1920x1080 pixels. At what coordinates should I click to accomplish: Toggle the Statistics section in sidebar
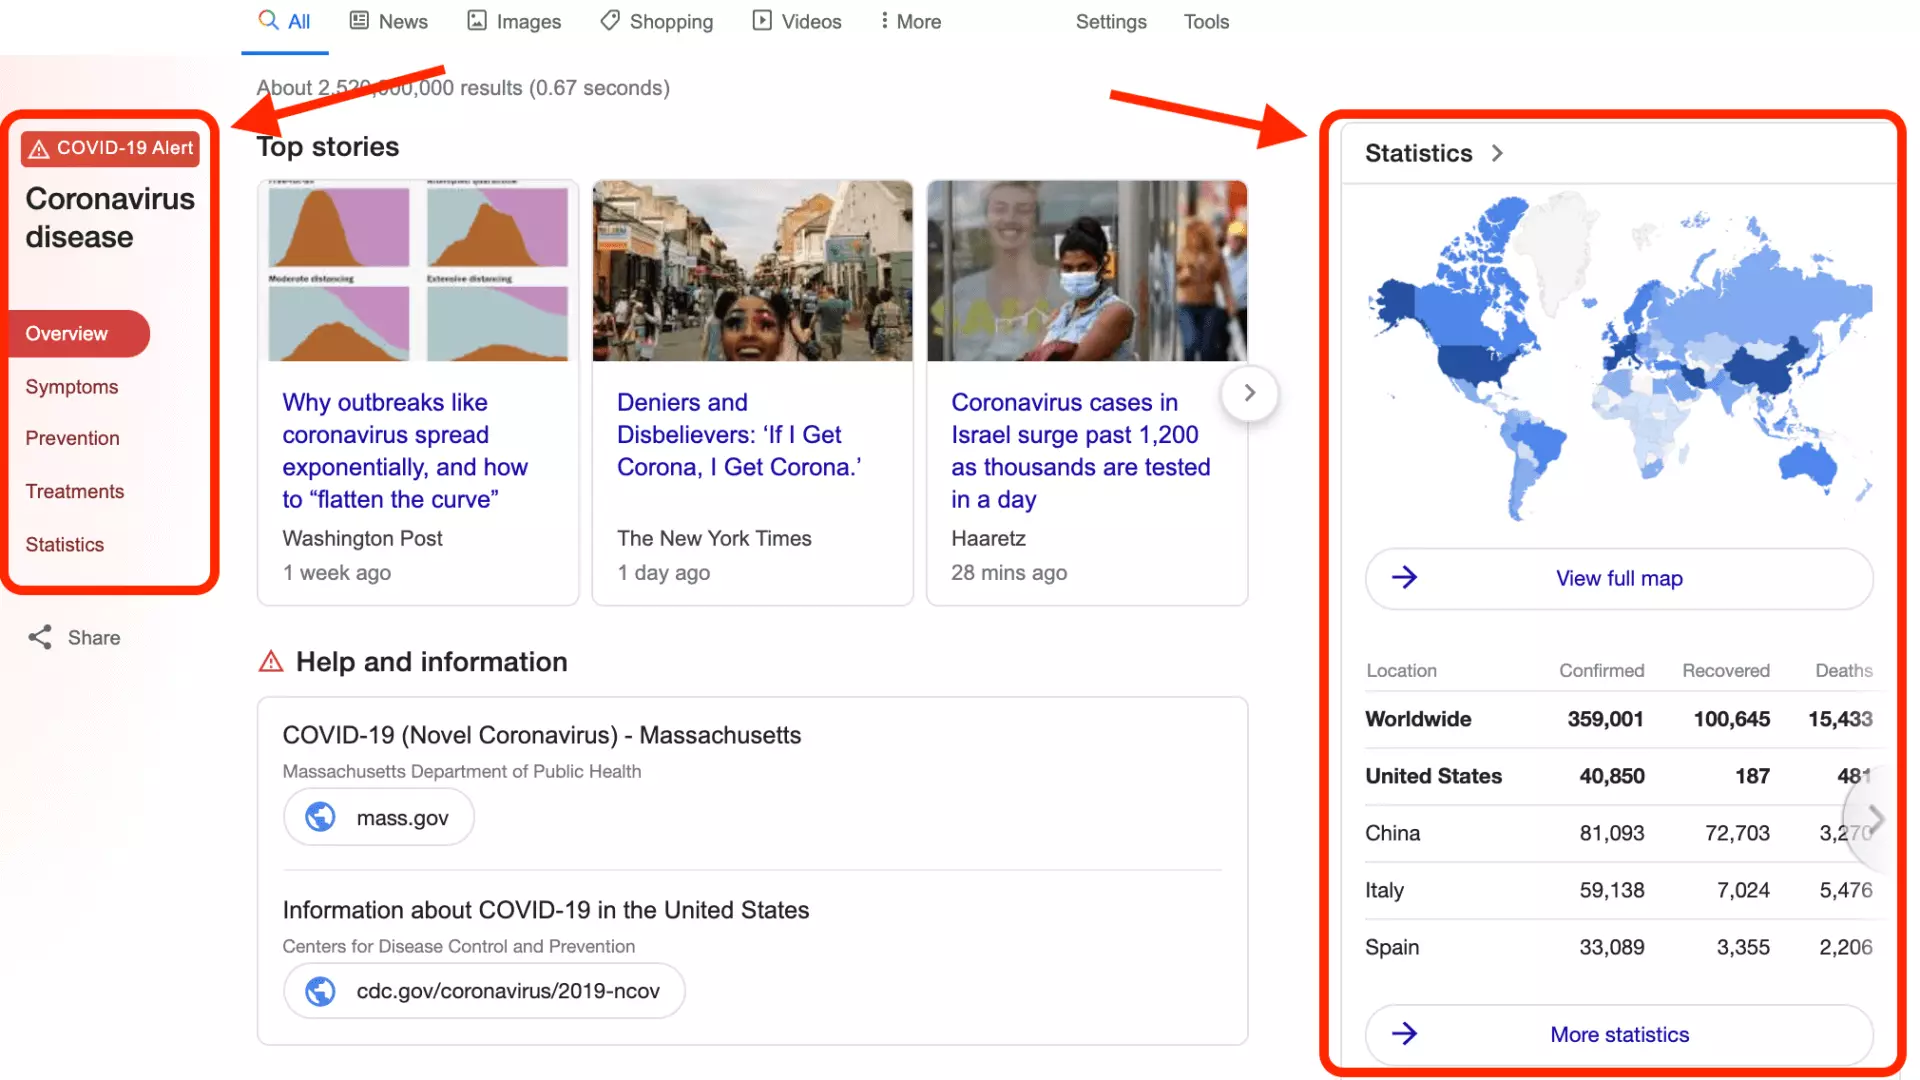(x=65, y=543)
